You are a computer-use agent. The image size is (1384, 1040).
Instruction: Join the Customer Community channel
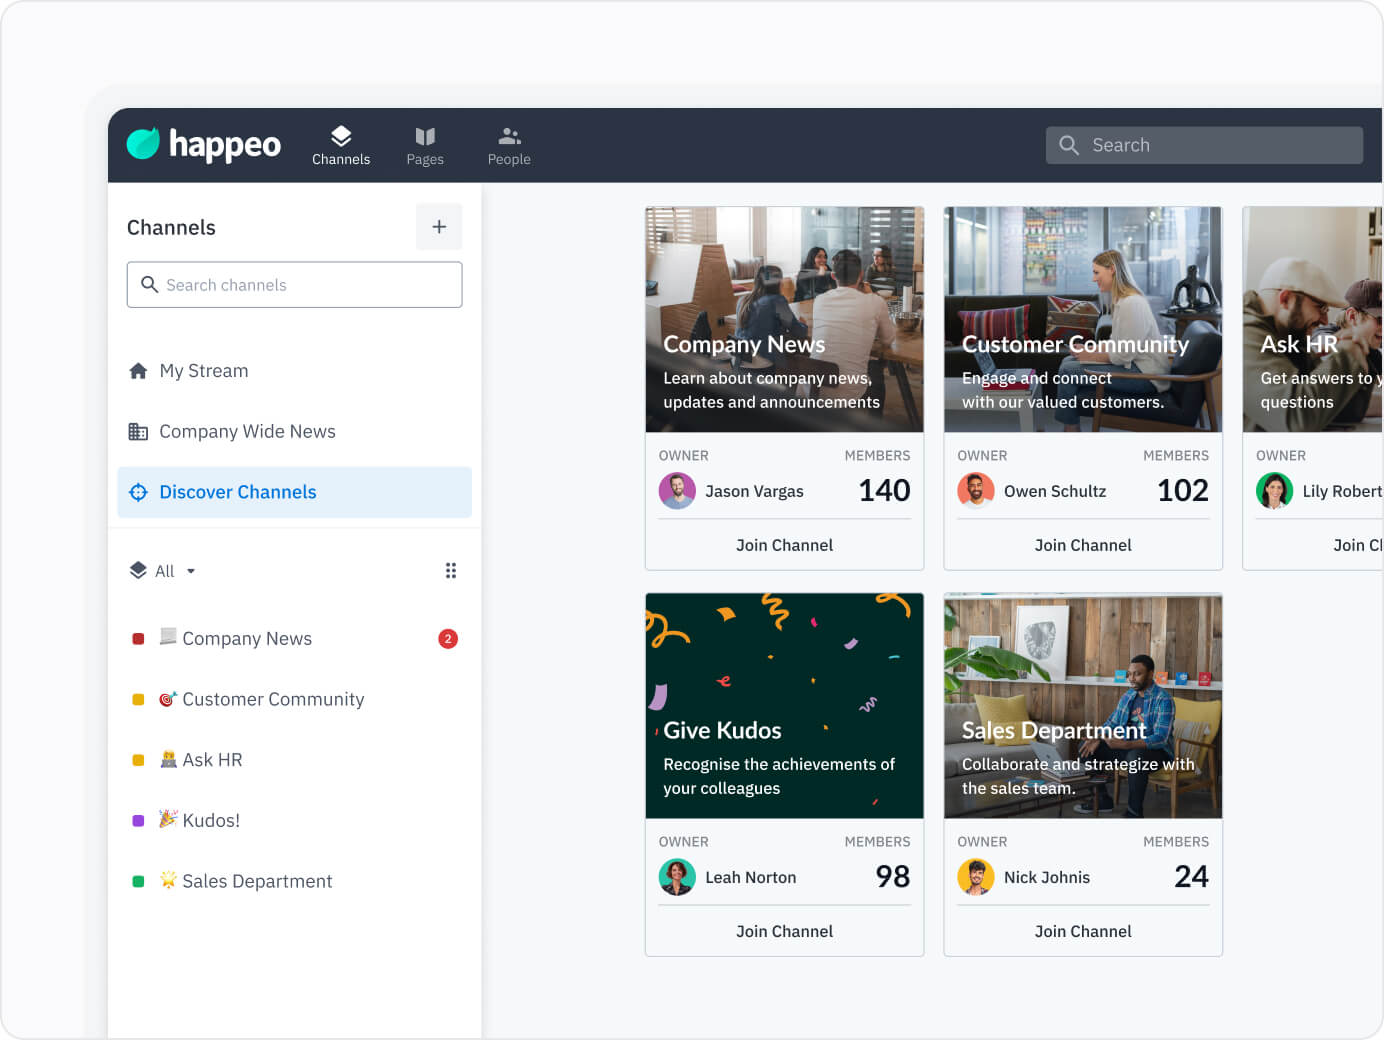tap(1083, 544)
